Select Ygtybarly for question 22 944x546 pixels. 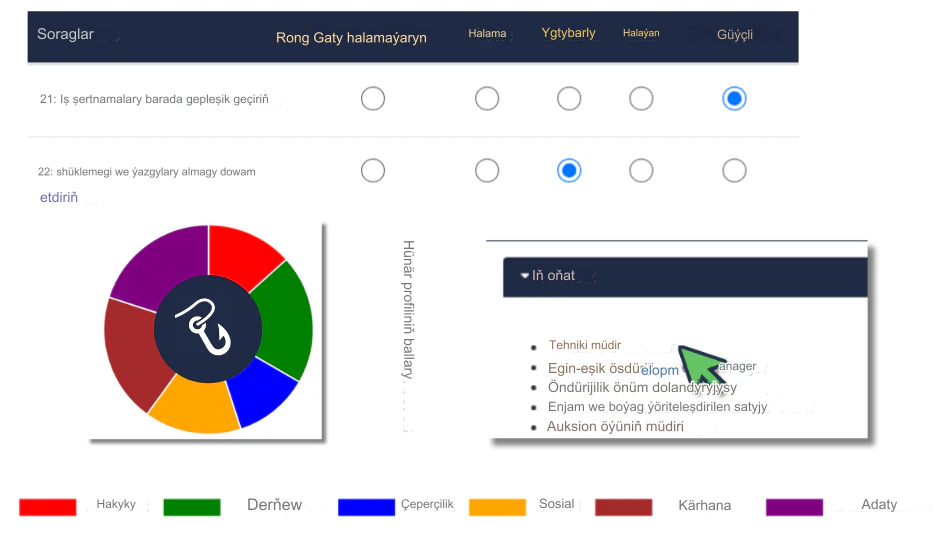[x=569, y=170]
